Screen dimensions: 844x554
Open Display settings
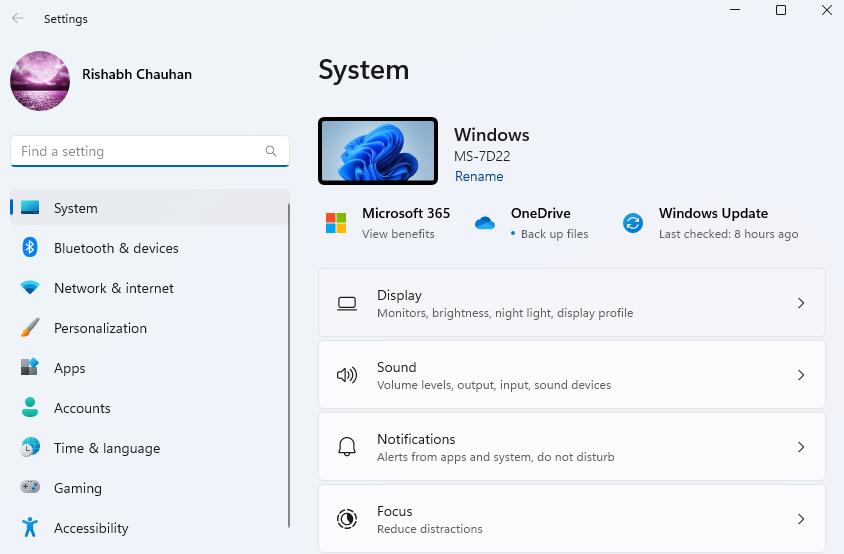pos(572,303)
